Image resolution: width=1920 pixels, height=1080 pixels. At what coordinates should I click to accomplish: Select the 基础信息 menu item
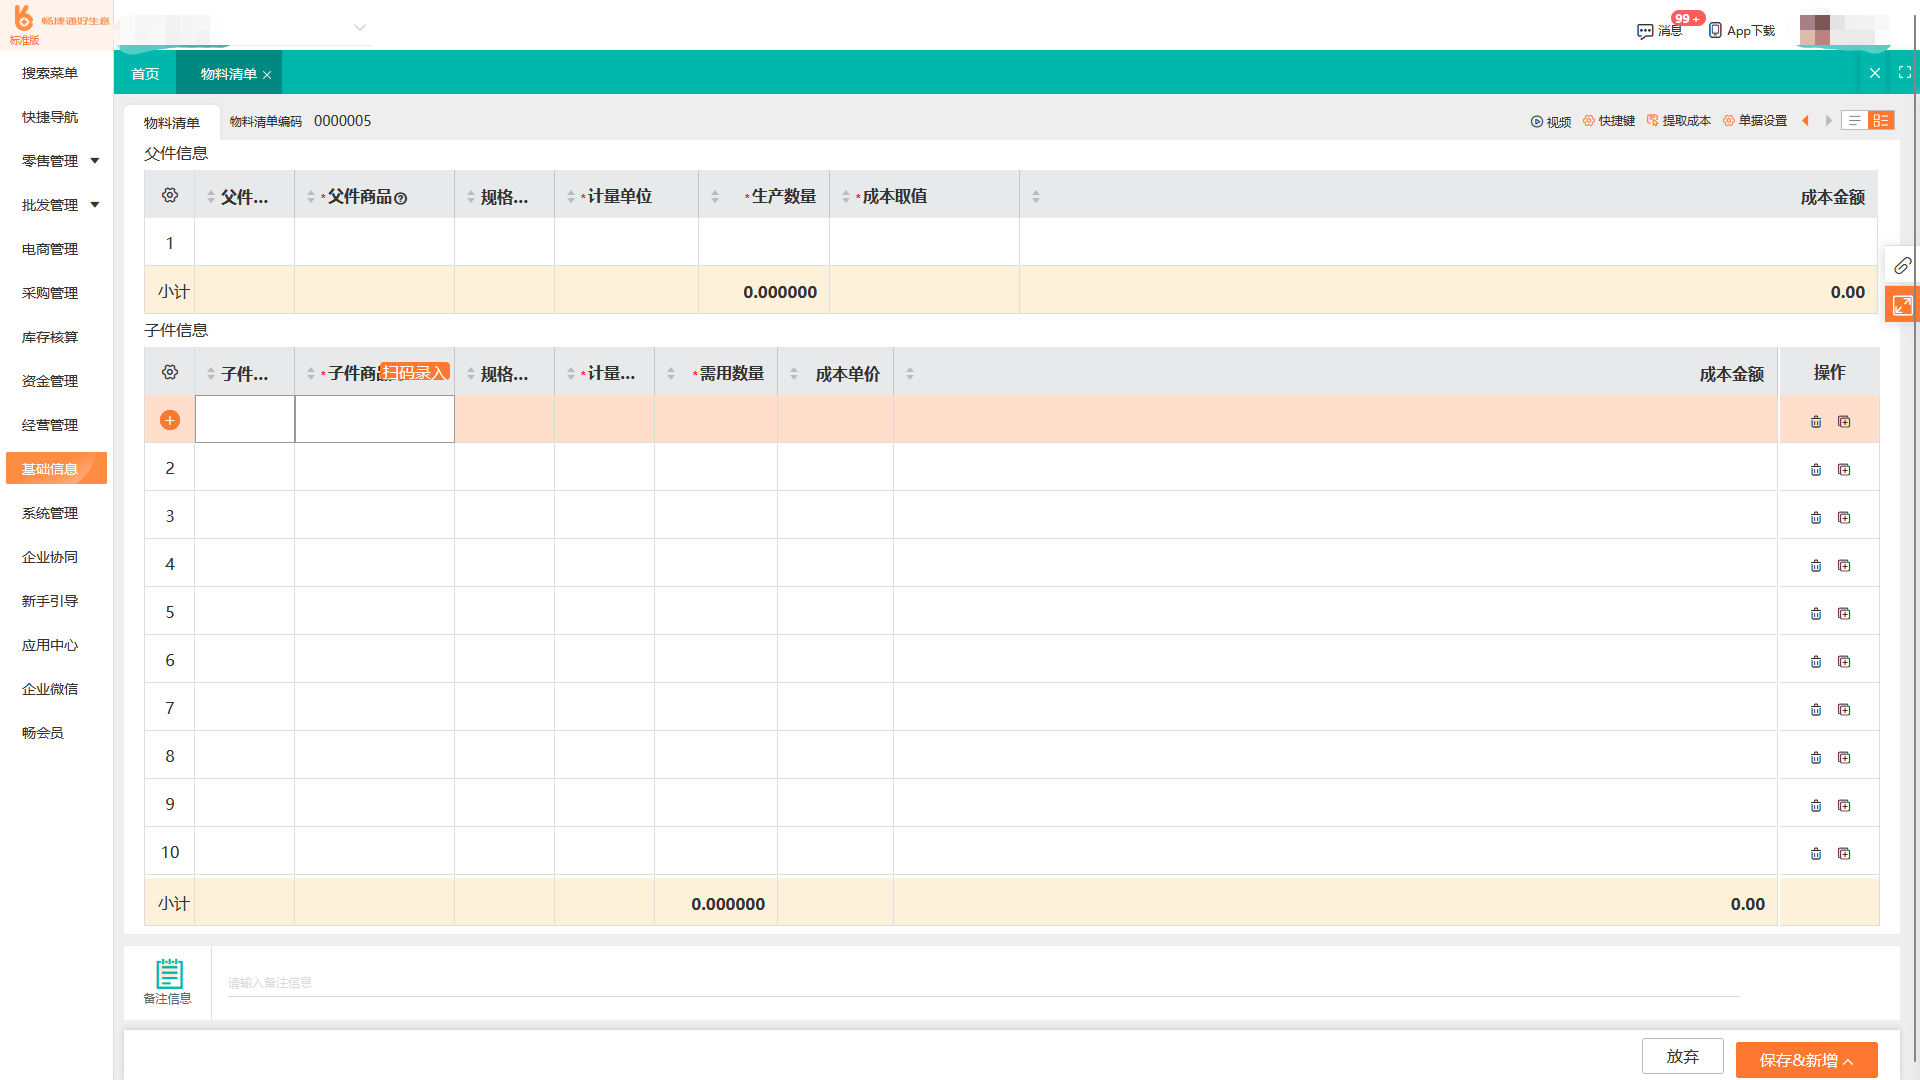[53, 468]
